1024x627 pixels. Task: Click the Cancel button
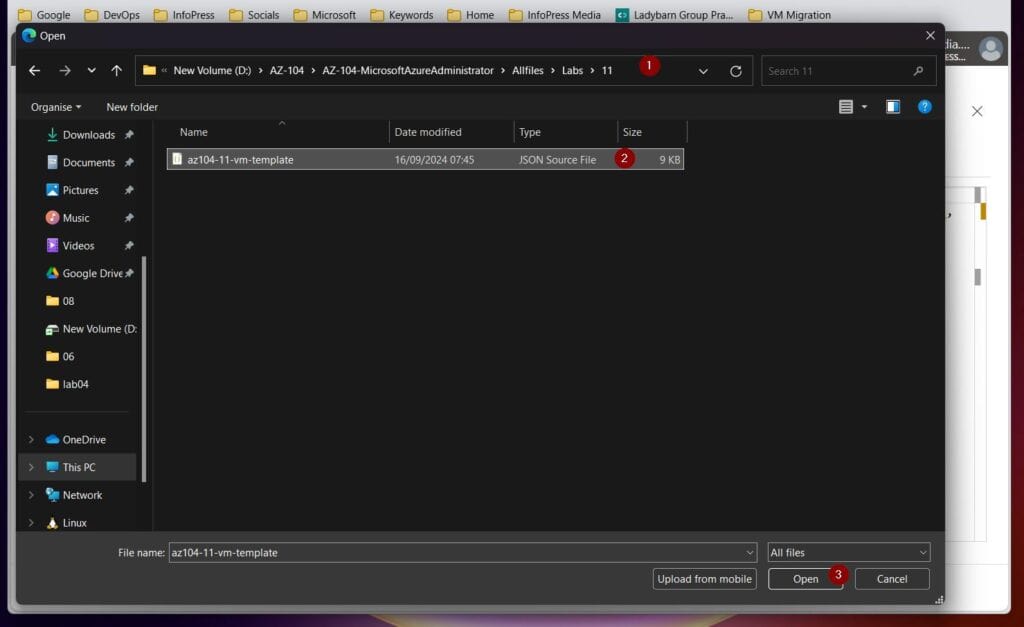pyautogui.click(x=892, y=579)
